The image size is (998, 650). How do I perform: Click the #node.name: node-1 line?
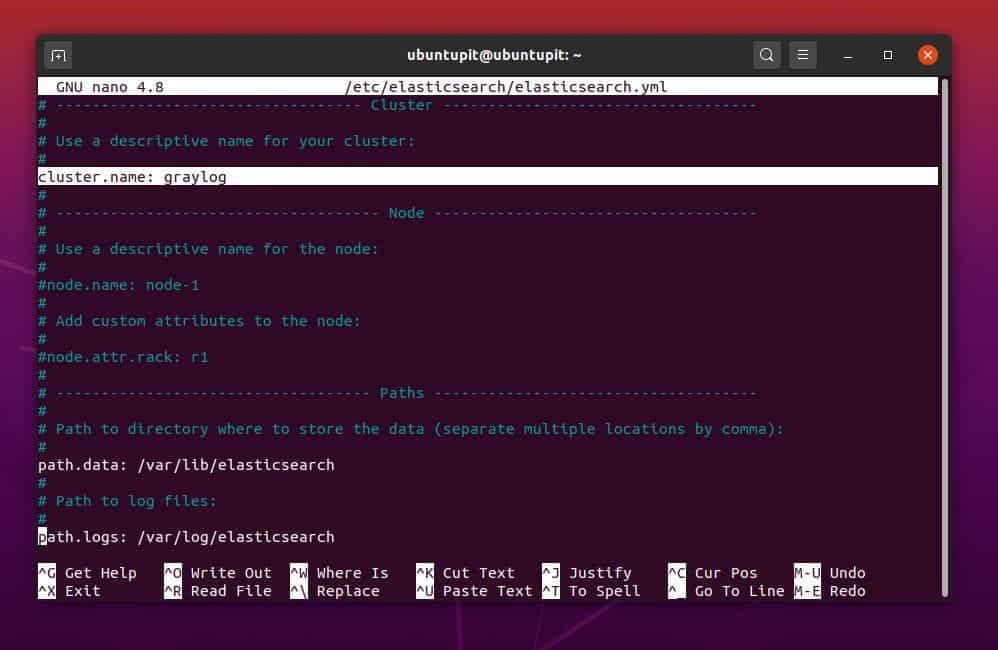(x=118, y=285)
